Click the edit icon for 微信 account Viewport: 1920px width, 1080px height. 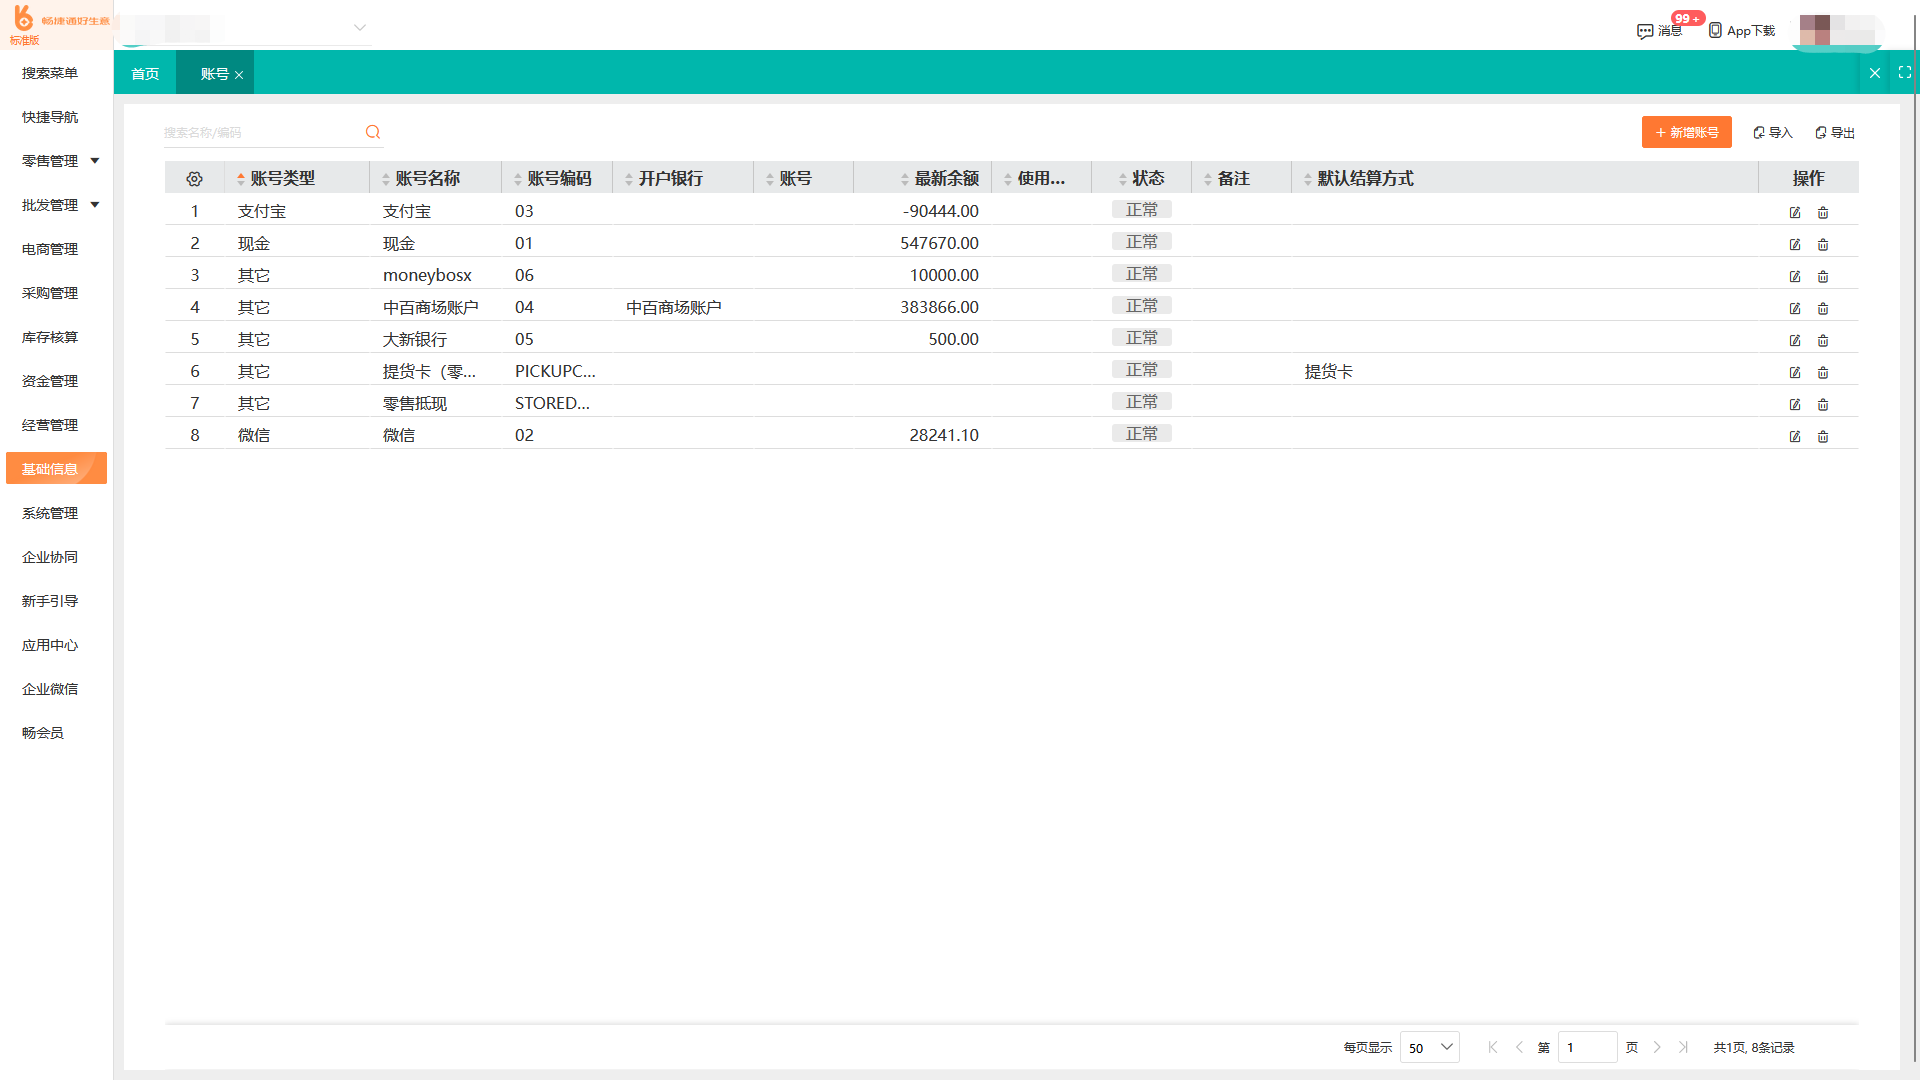pos(1795,434)
